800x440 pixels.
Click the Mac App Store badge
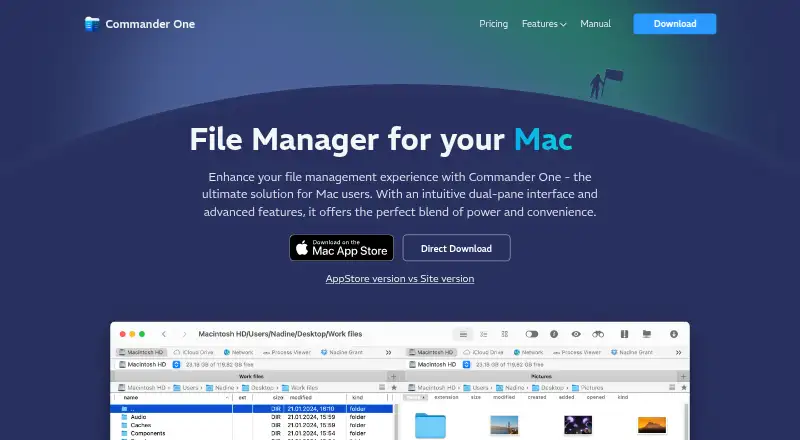[341, 248]
